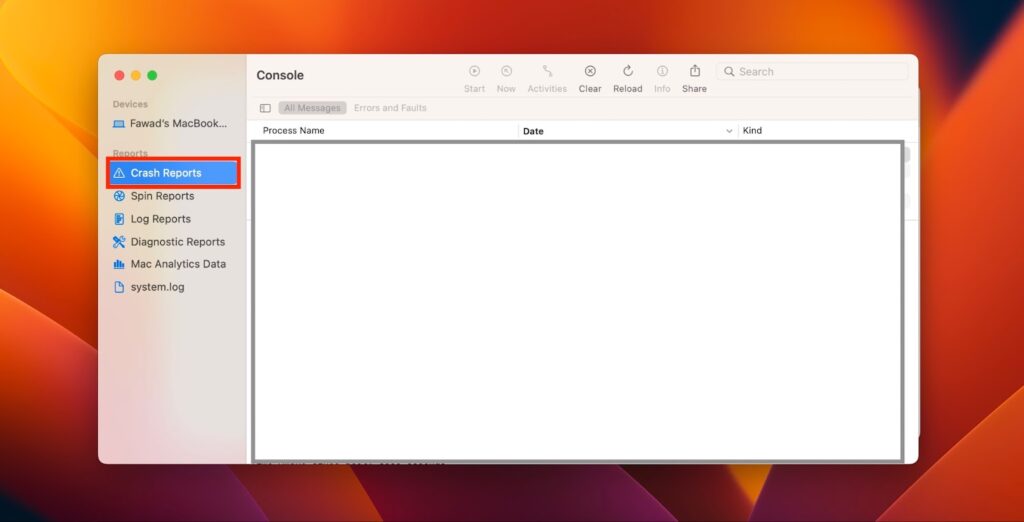Click the red close window button
Image resolution: width=1024 pixels, height=522 pixels.
(x=120, y=75)
